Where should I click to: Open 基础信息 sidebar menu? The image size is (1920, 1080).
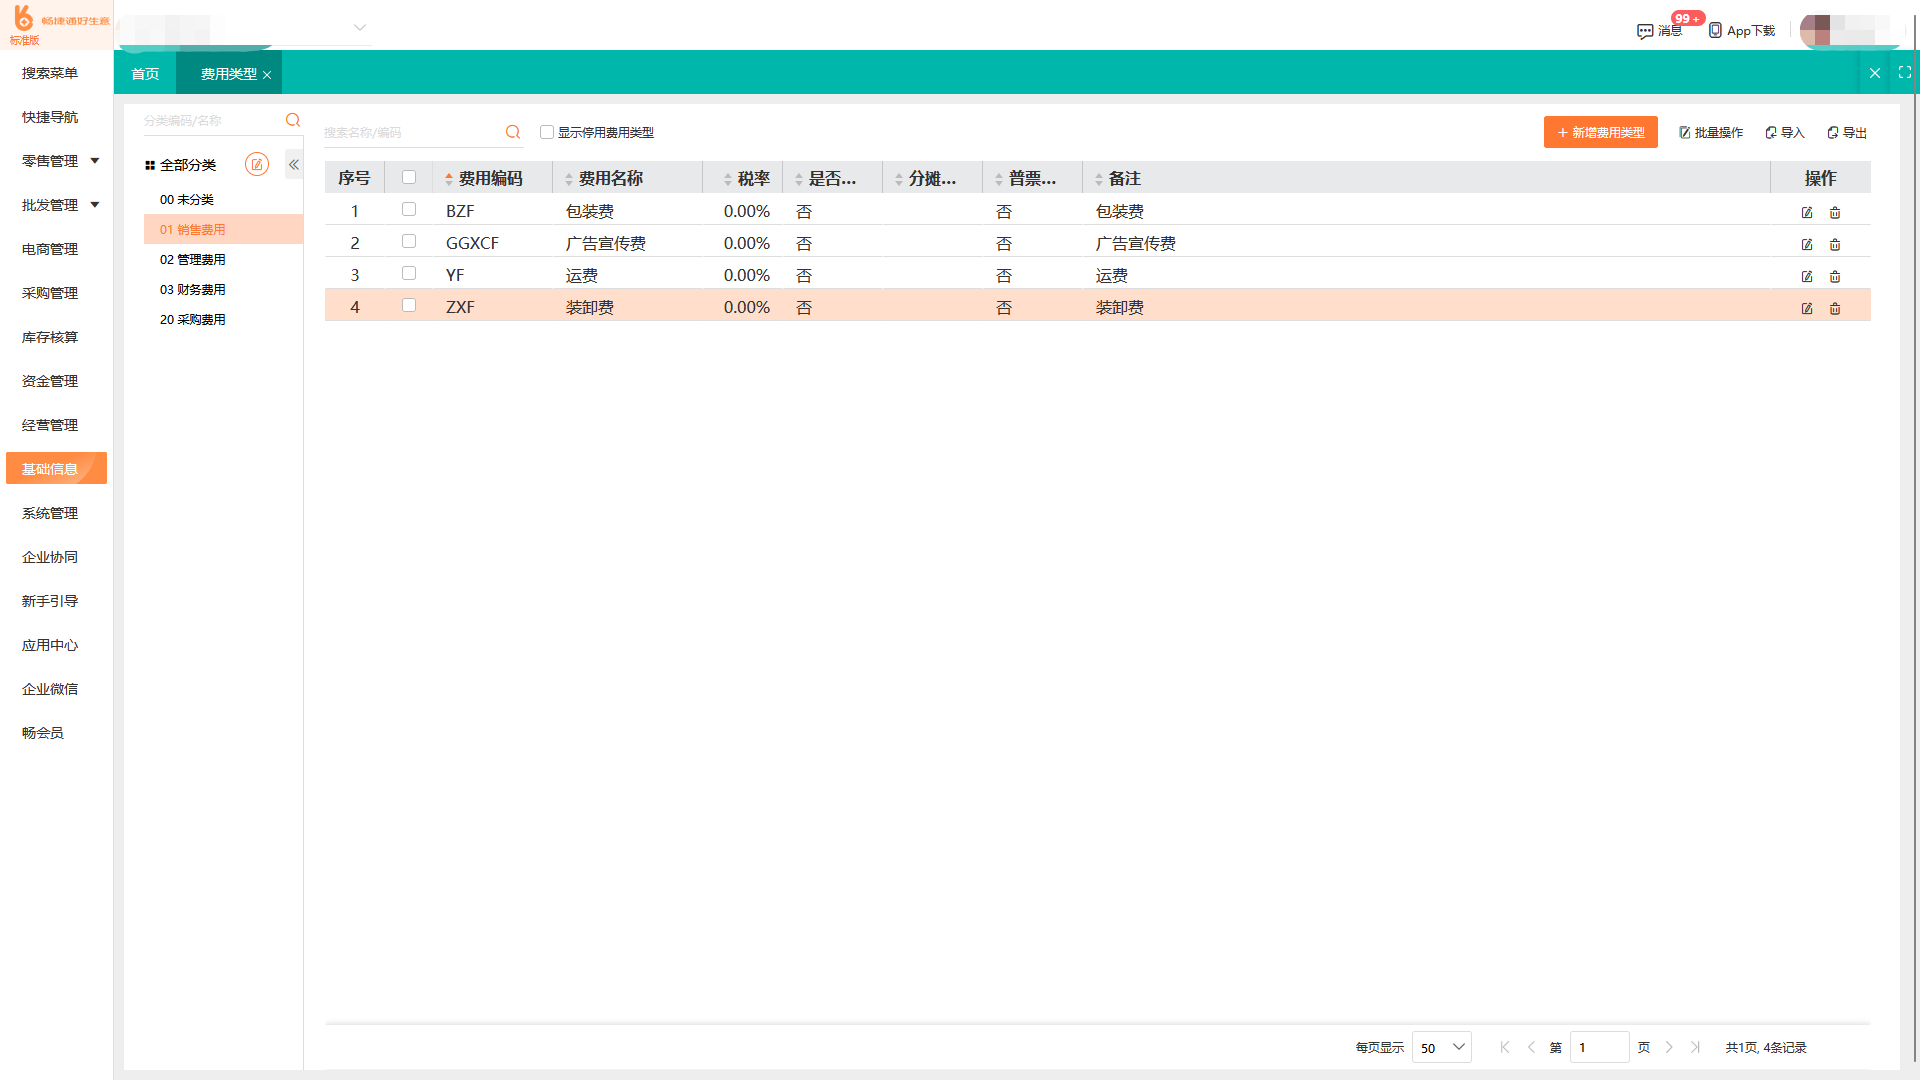(x=54, y=468)
